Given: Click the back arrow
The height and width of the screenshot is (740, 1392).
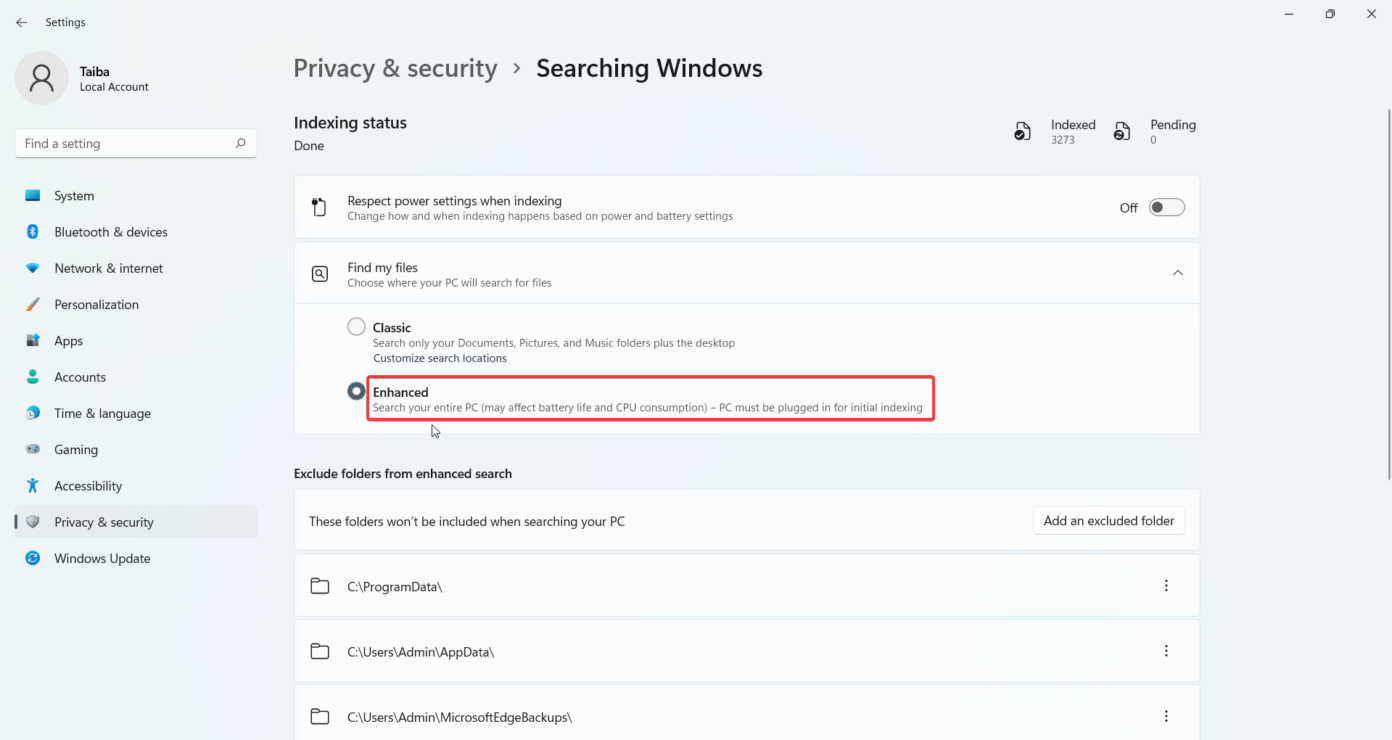Looking at the screenshot, I should click(x=21, y=21).
